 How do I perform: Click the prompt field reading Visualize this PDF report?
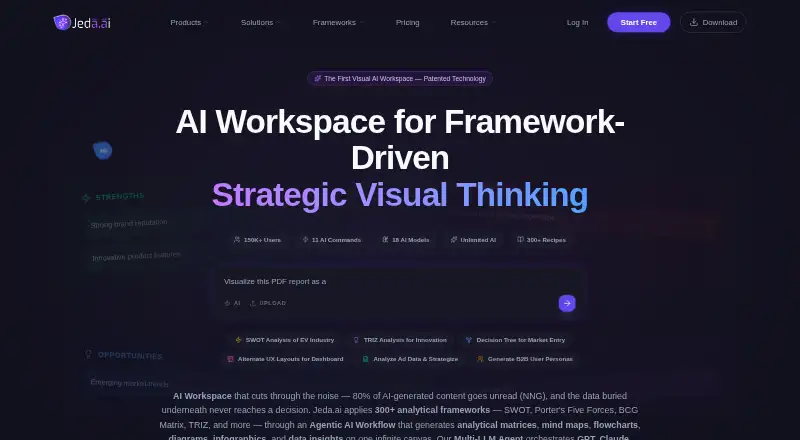400,282
